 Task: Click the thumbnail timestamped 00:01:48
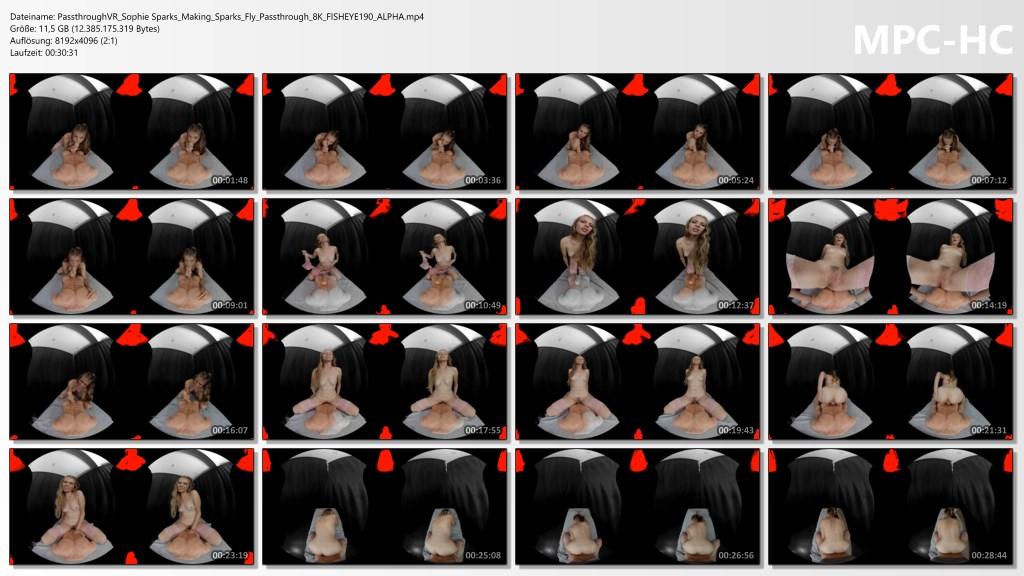tap(131, 131)
